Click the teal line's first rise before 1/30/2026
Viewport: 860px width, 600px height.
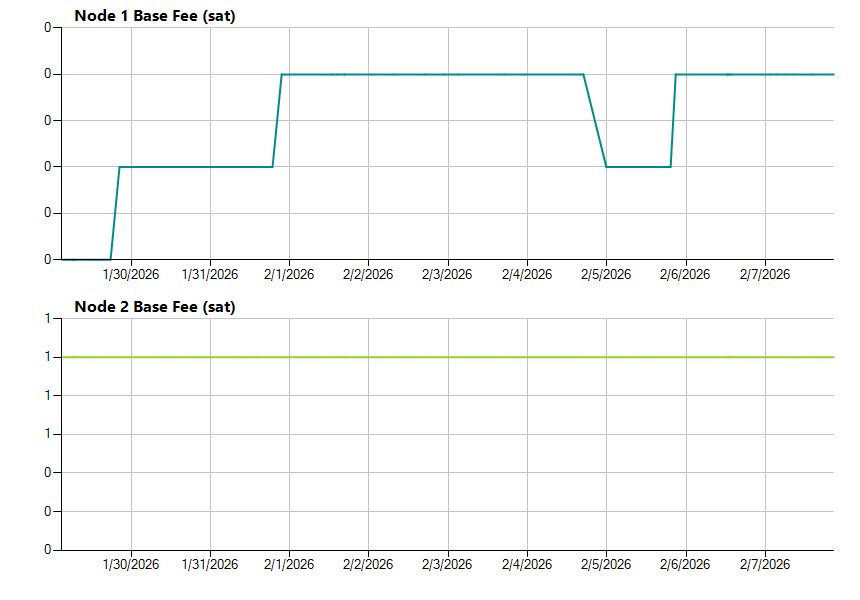(115, 213)
